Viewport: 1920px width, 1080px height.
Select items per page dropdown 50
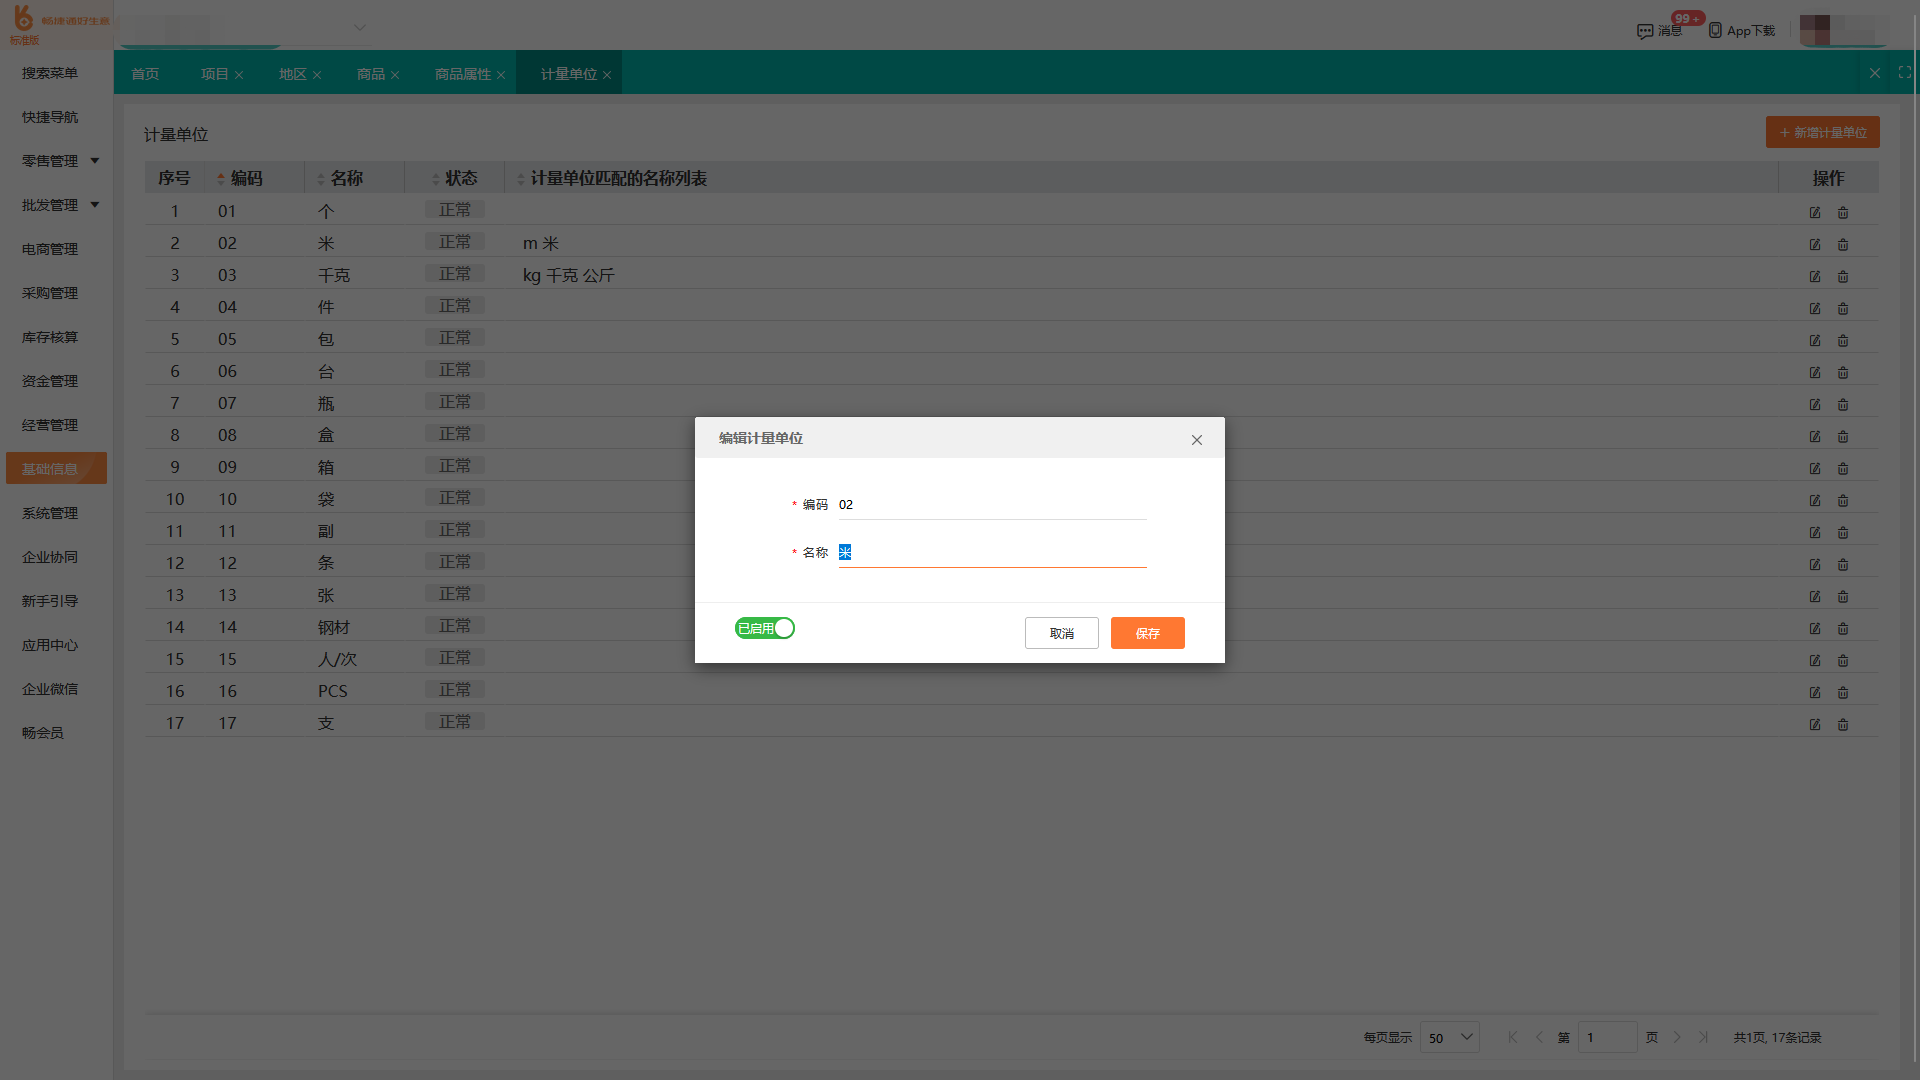1449,1036
